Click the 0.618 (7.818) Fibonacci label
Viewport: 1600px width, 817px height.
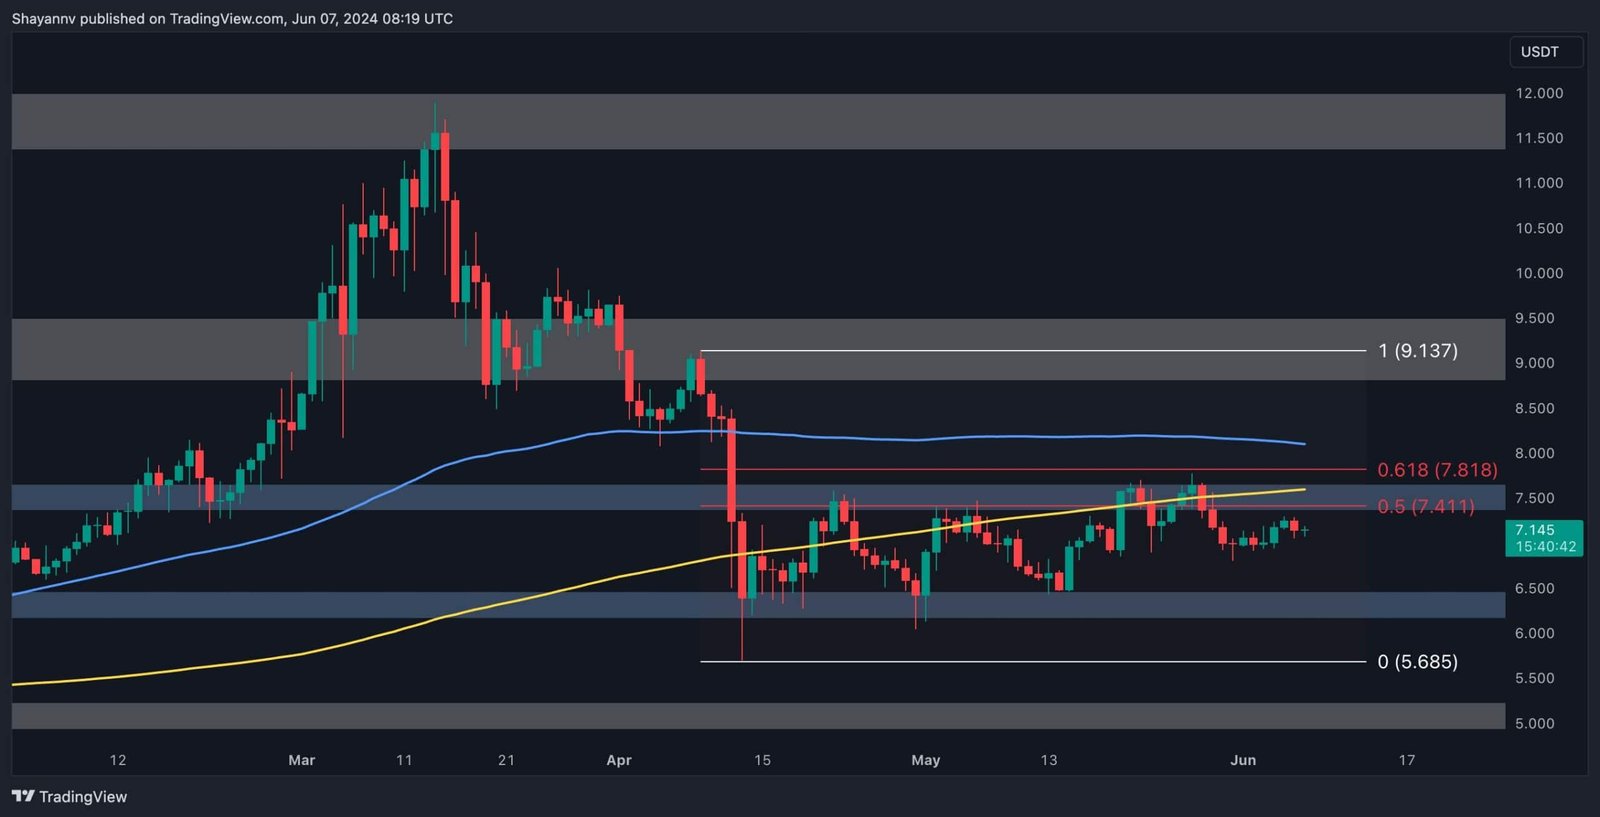coord(1436,470)
